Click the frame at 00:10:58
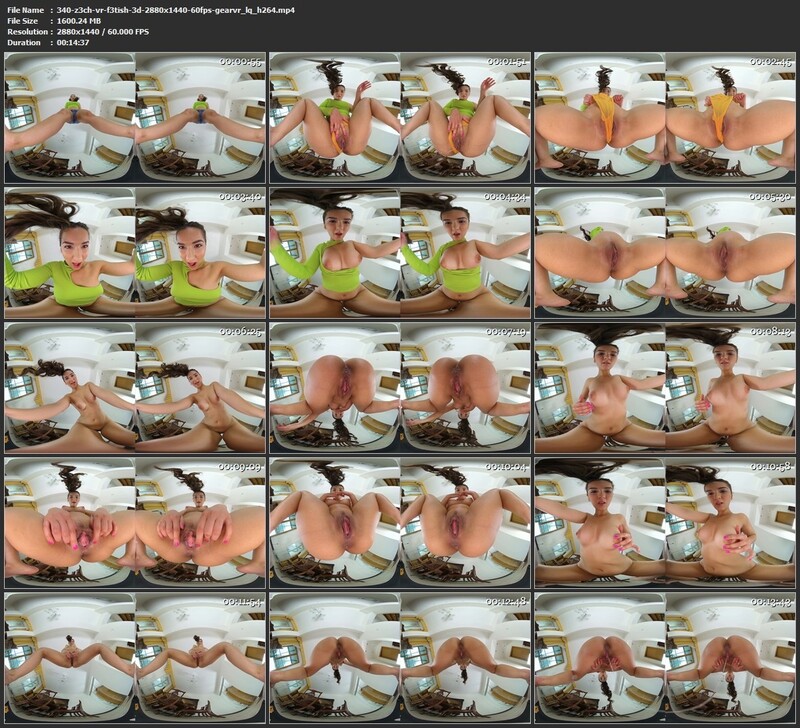Viewport: 800px width, 728px height. (665, 522)
